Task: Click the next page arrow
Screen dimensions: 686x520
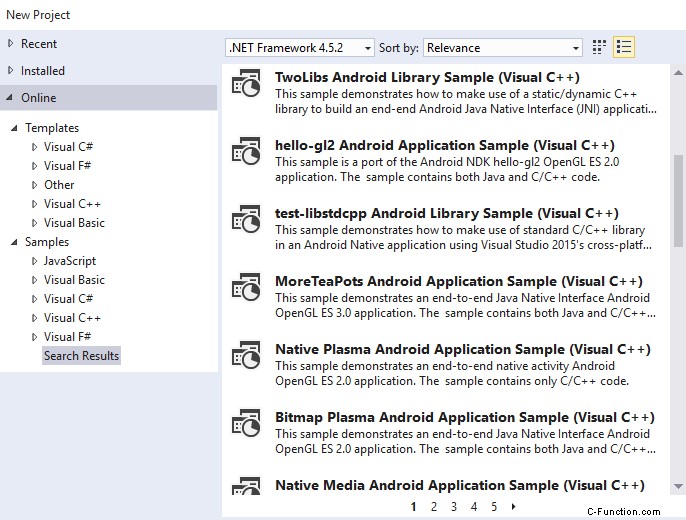Action: click(514, 507)
